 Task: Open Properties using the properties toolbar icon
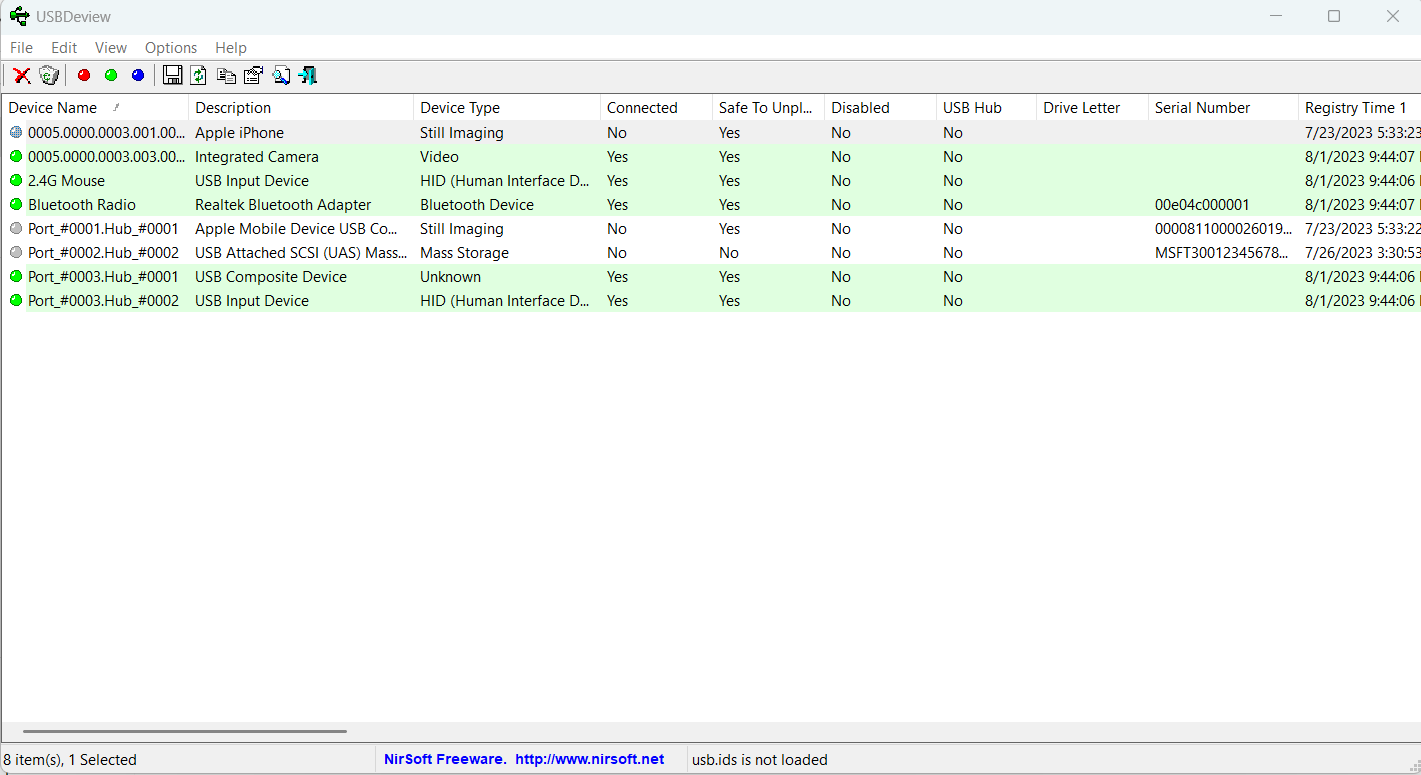pyautogui.click(x=252, y=75)
